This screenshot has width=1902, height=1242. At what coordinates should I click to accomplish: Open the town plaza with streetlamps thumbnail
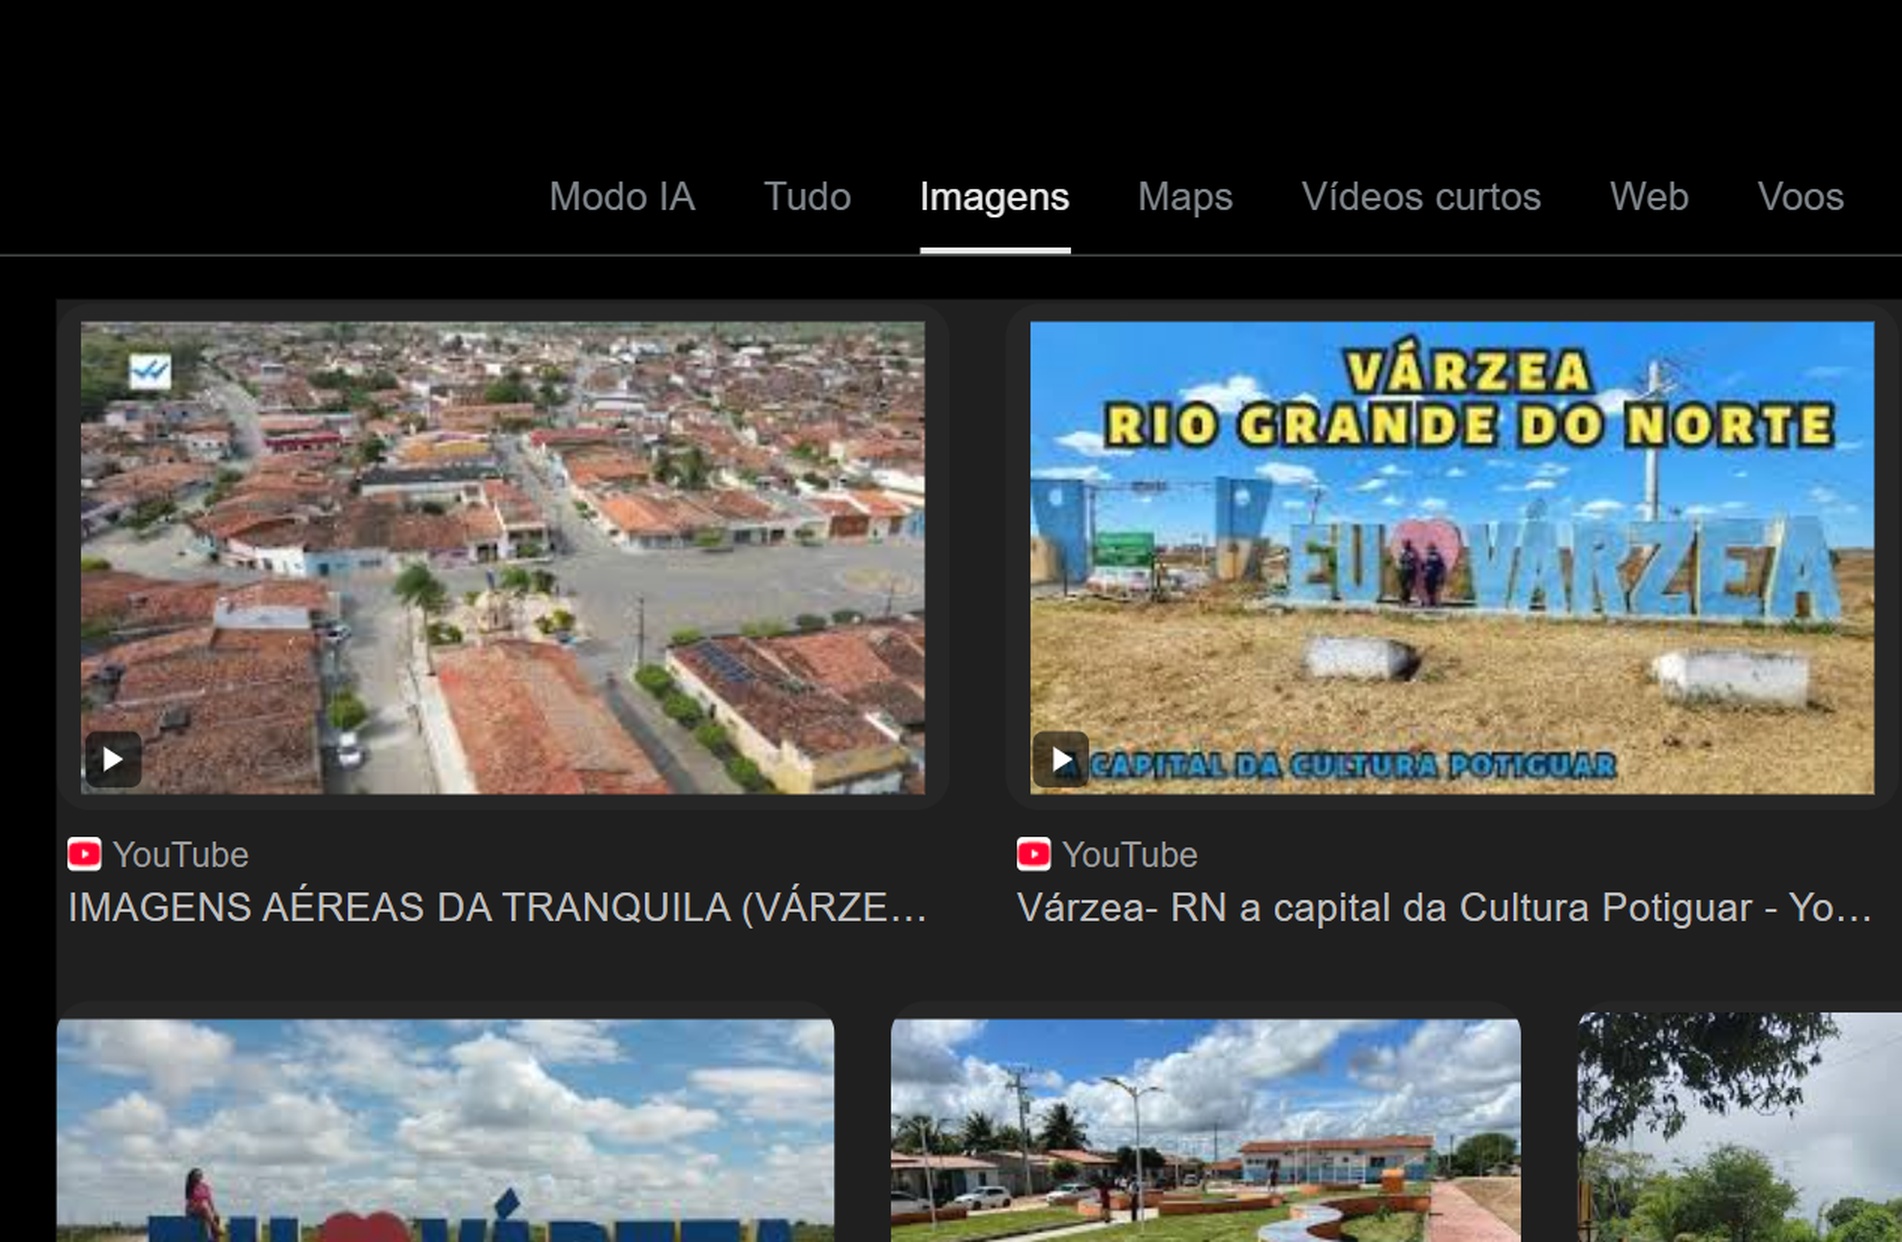coord(1205,1130)
